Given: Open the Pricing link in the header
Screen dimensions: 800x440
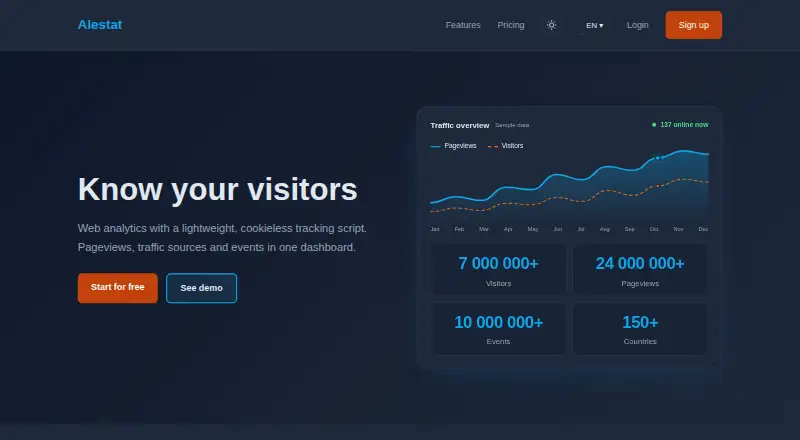Looking at the screenshot, I should (511, 25).
